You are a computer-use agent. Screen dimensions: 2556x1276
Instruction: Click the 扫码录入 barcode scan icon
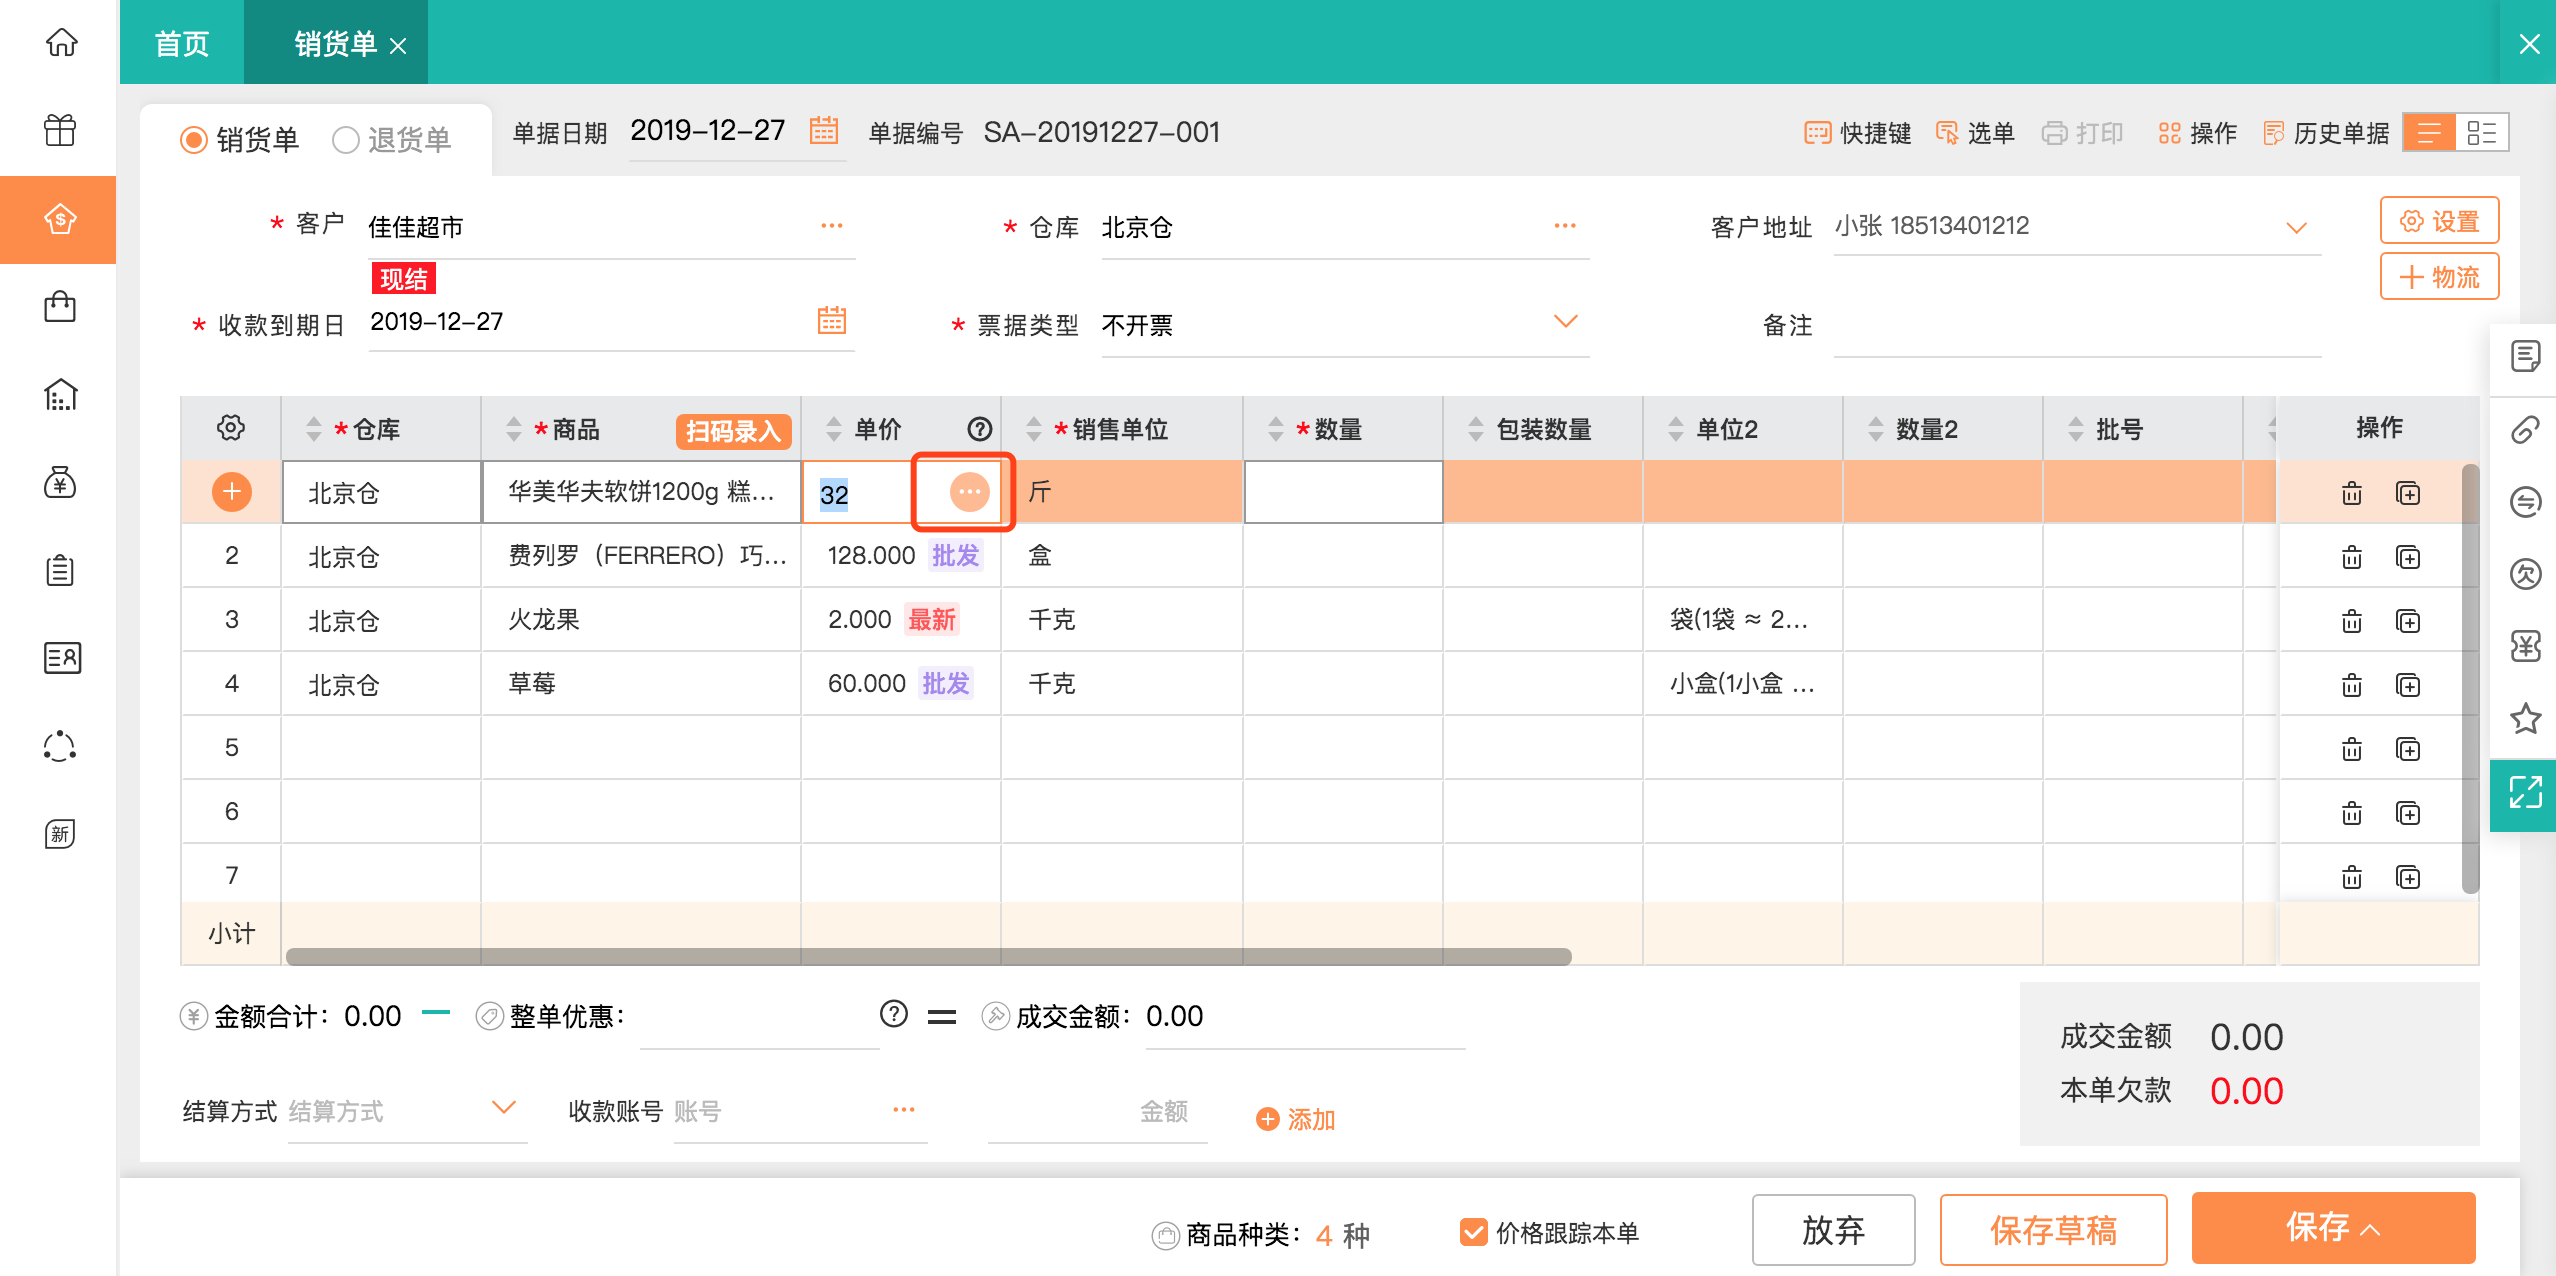point(732,429)
